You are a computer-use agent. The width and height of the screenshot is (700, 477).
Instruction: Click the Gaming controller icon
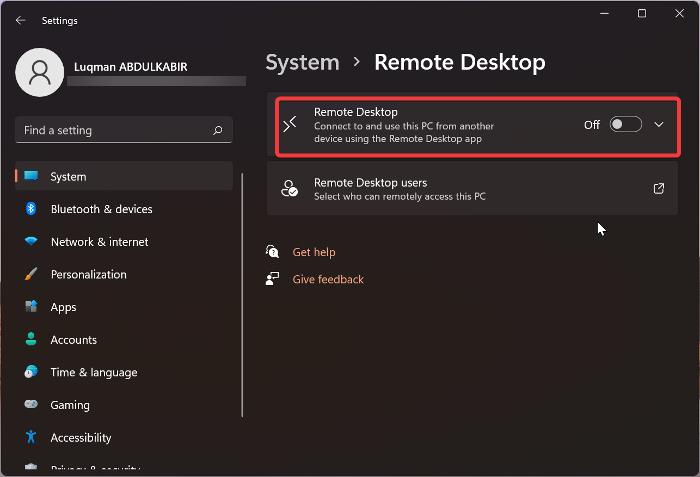coord(31,405)
